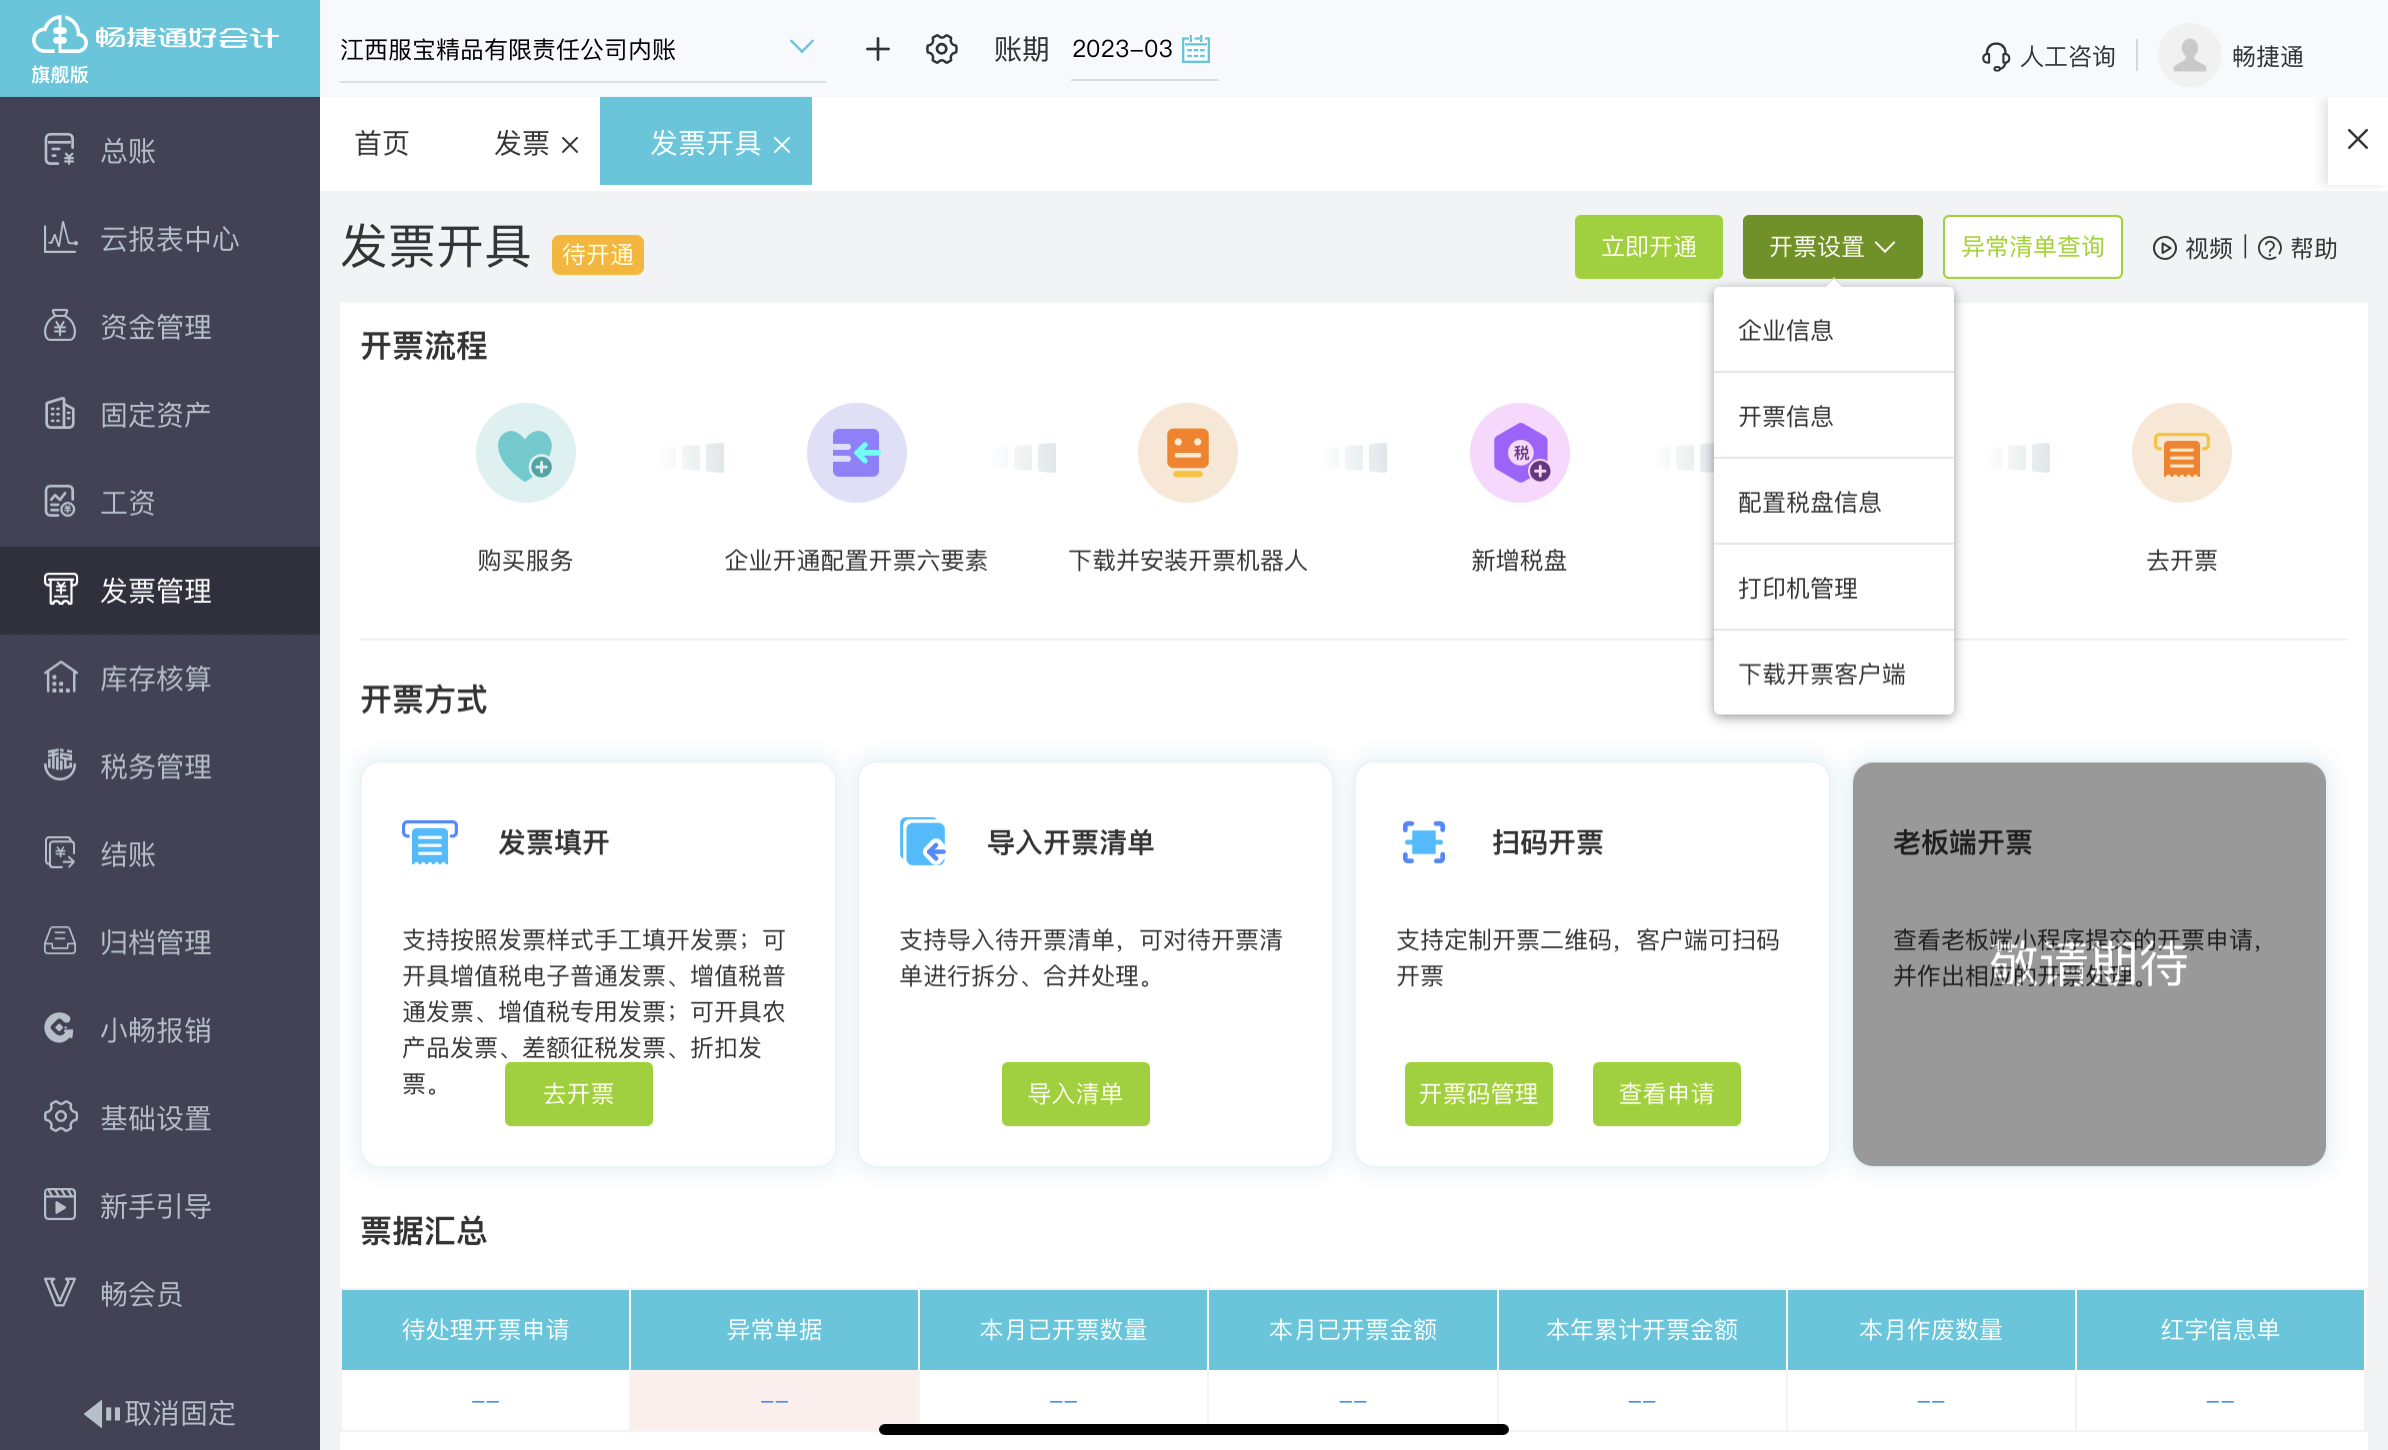The width and height of the screenshot is (2388, 1450).
Task: Click 下载开票客户端 link
Action: tap(1823, 672)
